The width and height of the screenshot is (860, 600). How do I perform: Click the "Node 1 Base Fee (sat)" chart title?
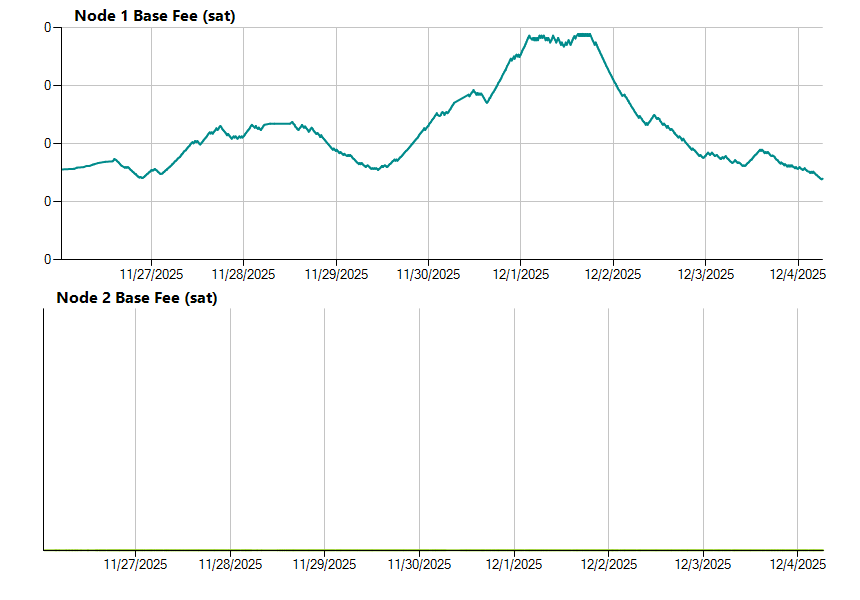point(154,16)
